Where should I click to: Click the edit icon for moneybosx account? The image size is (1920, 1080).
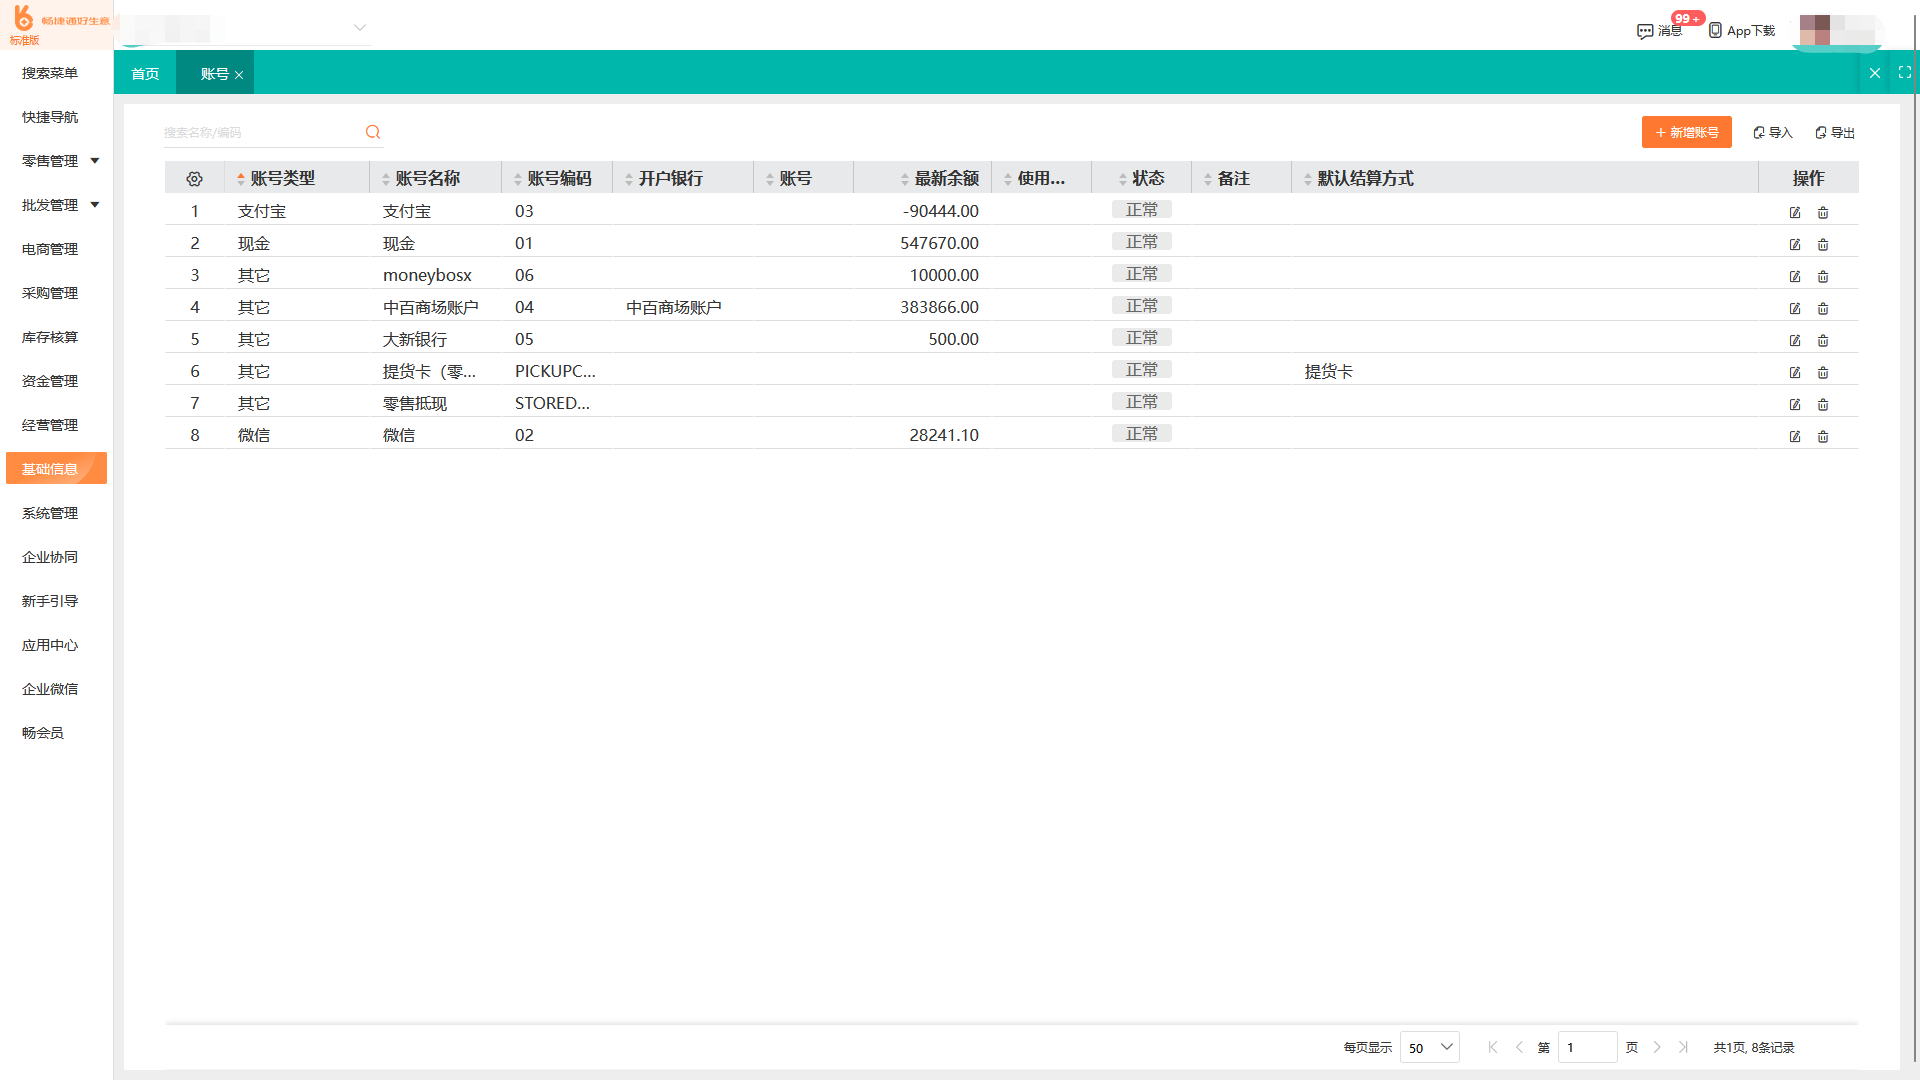point(1795,276)
